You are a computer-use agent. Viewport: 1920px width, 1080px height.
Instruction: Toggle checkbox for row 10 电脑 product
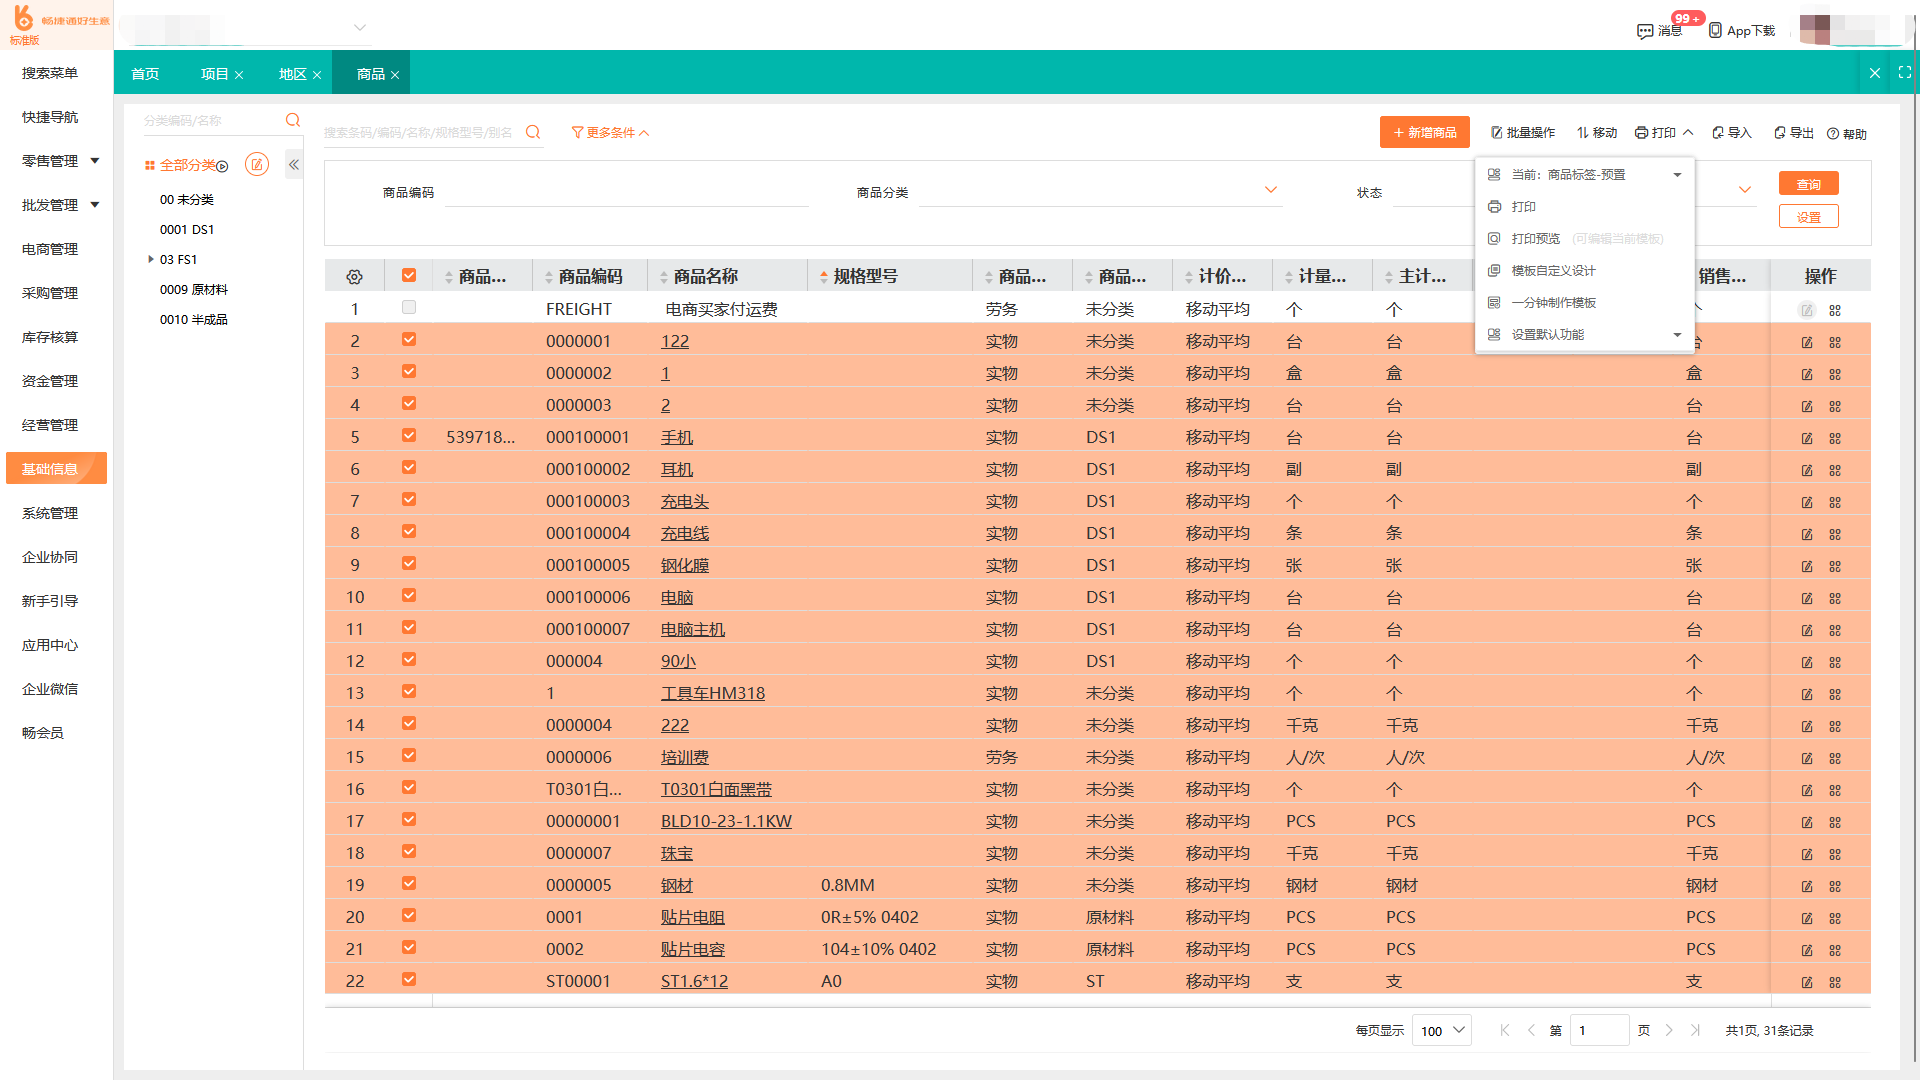(411, 596)
